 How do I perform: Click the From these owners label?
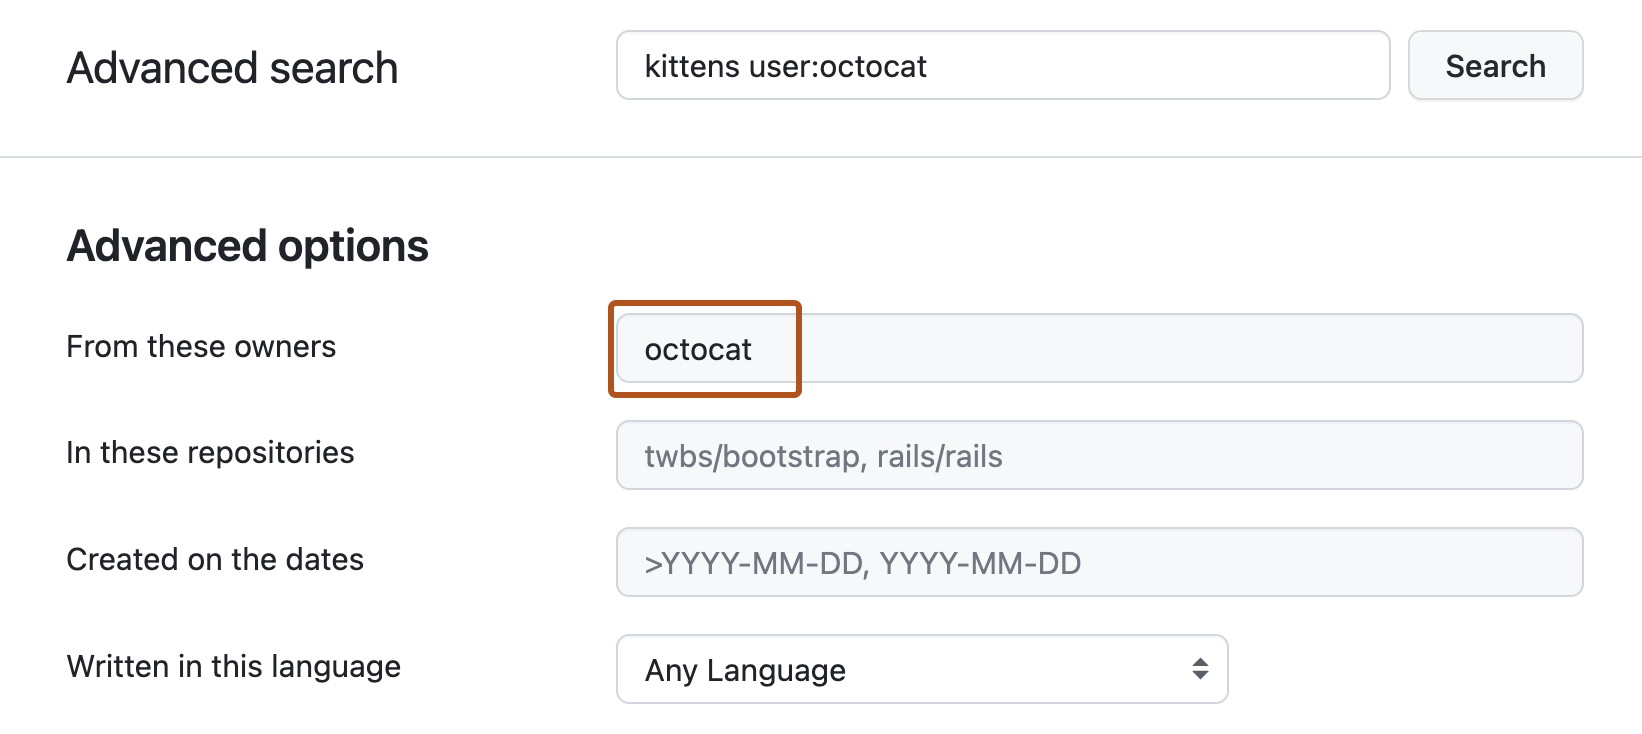point(200,346)
